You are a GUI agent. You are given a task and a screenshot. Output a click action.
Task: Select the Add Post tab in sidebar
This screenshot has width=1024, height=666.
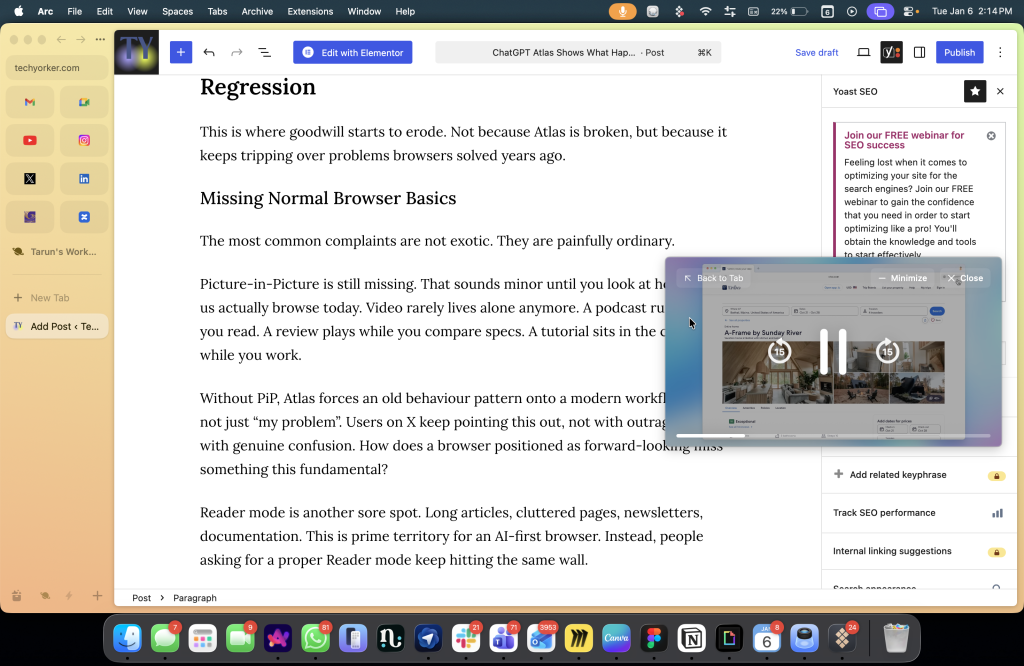click(x=56, y=326)
